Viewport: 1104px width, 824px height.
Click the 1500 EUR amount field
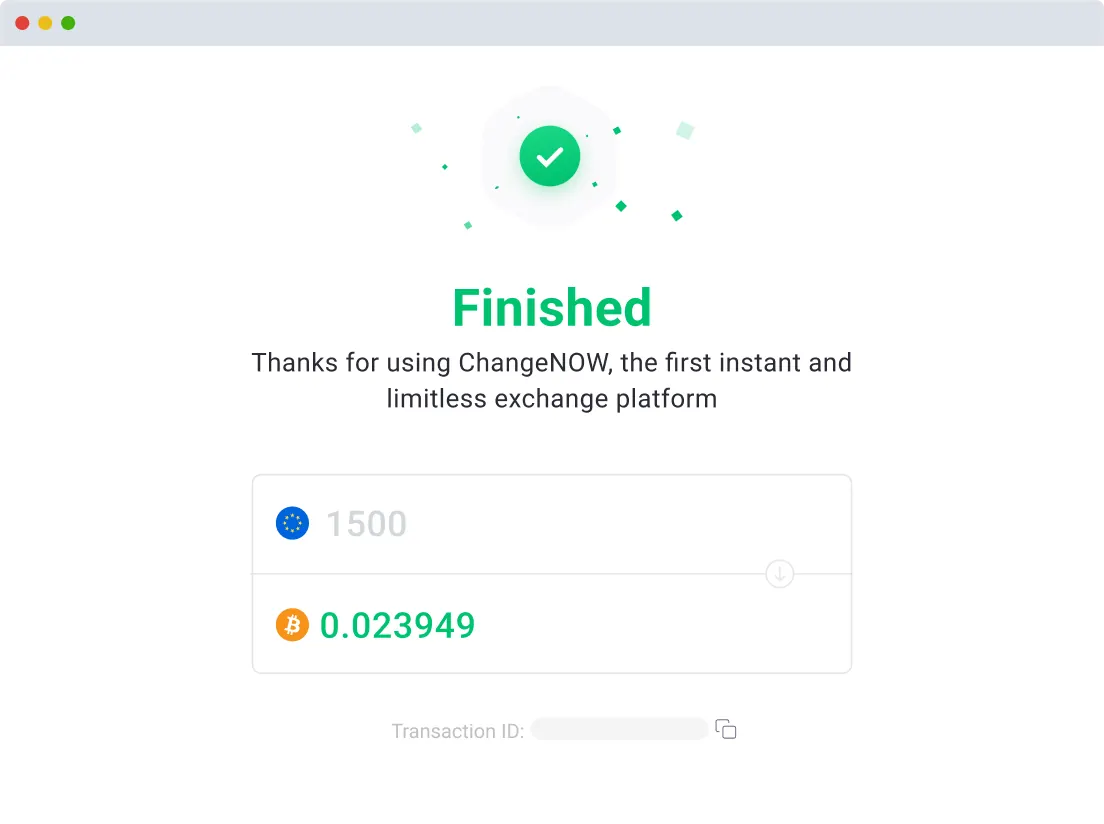[x=366, y=522]
